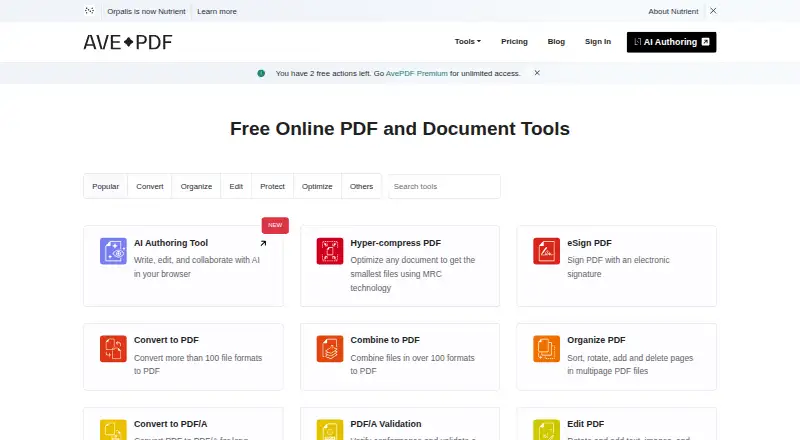Open the Convert to PDF/A title
This screenshot has width=800, height=440.
tap(170, 424)
